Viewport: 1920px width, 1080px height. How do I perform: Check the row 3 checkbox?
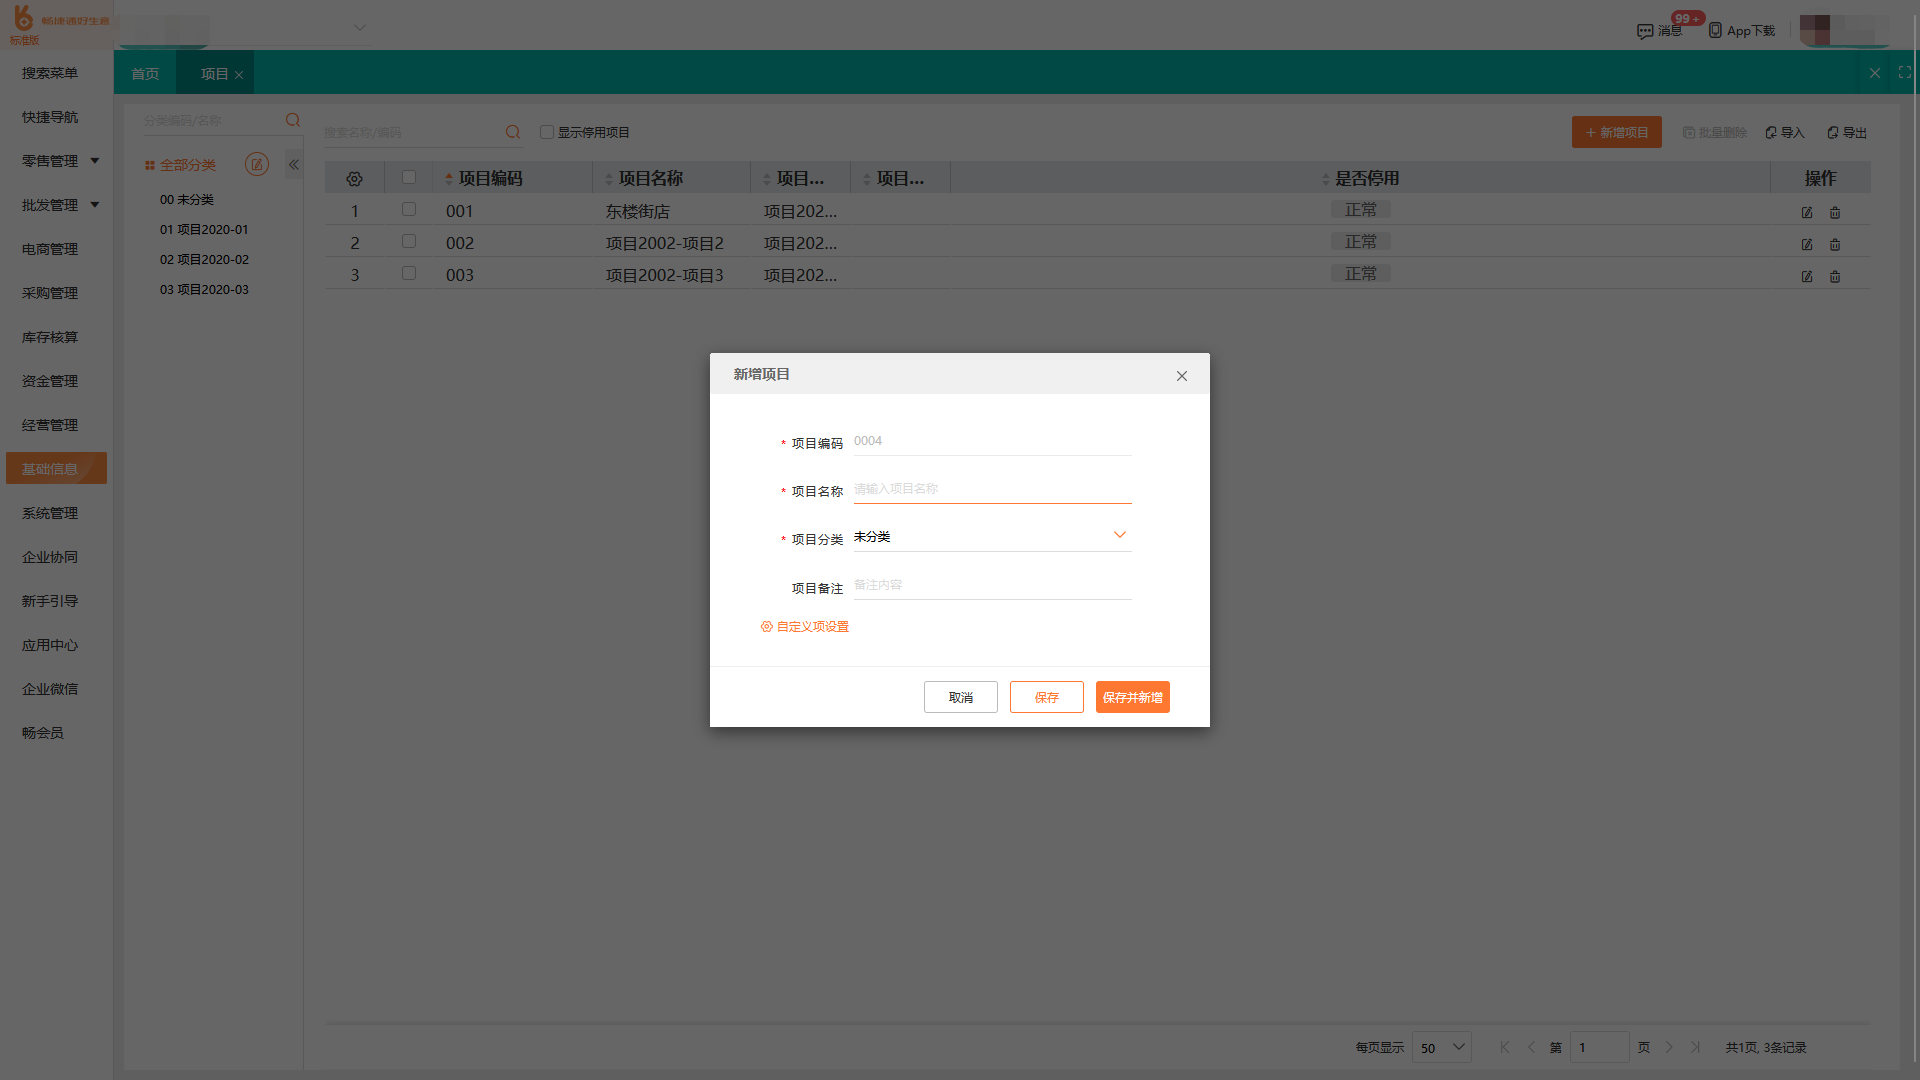click(x=409, y=273)
